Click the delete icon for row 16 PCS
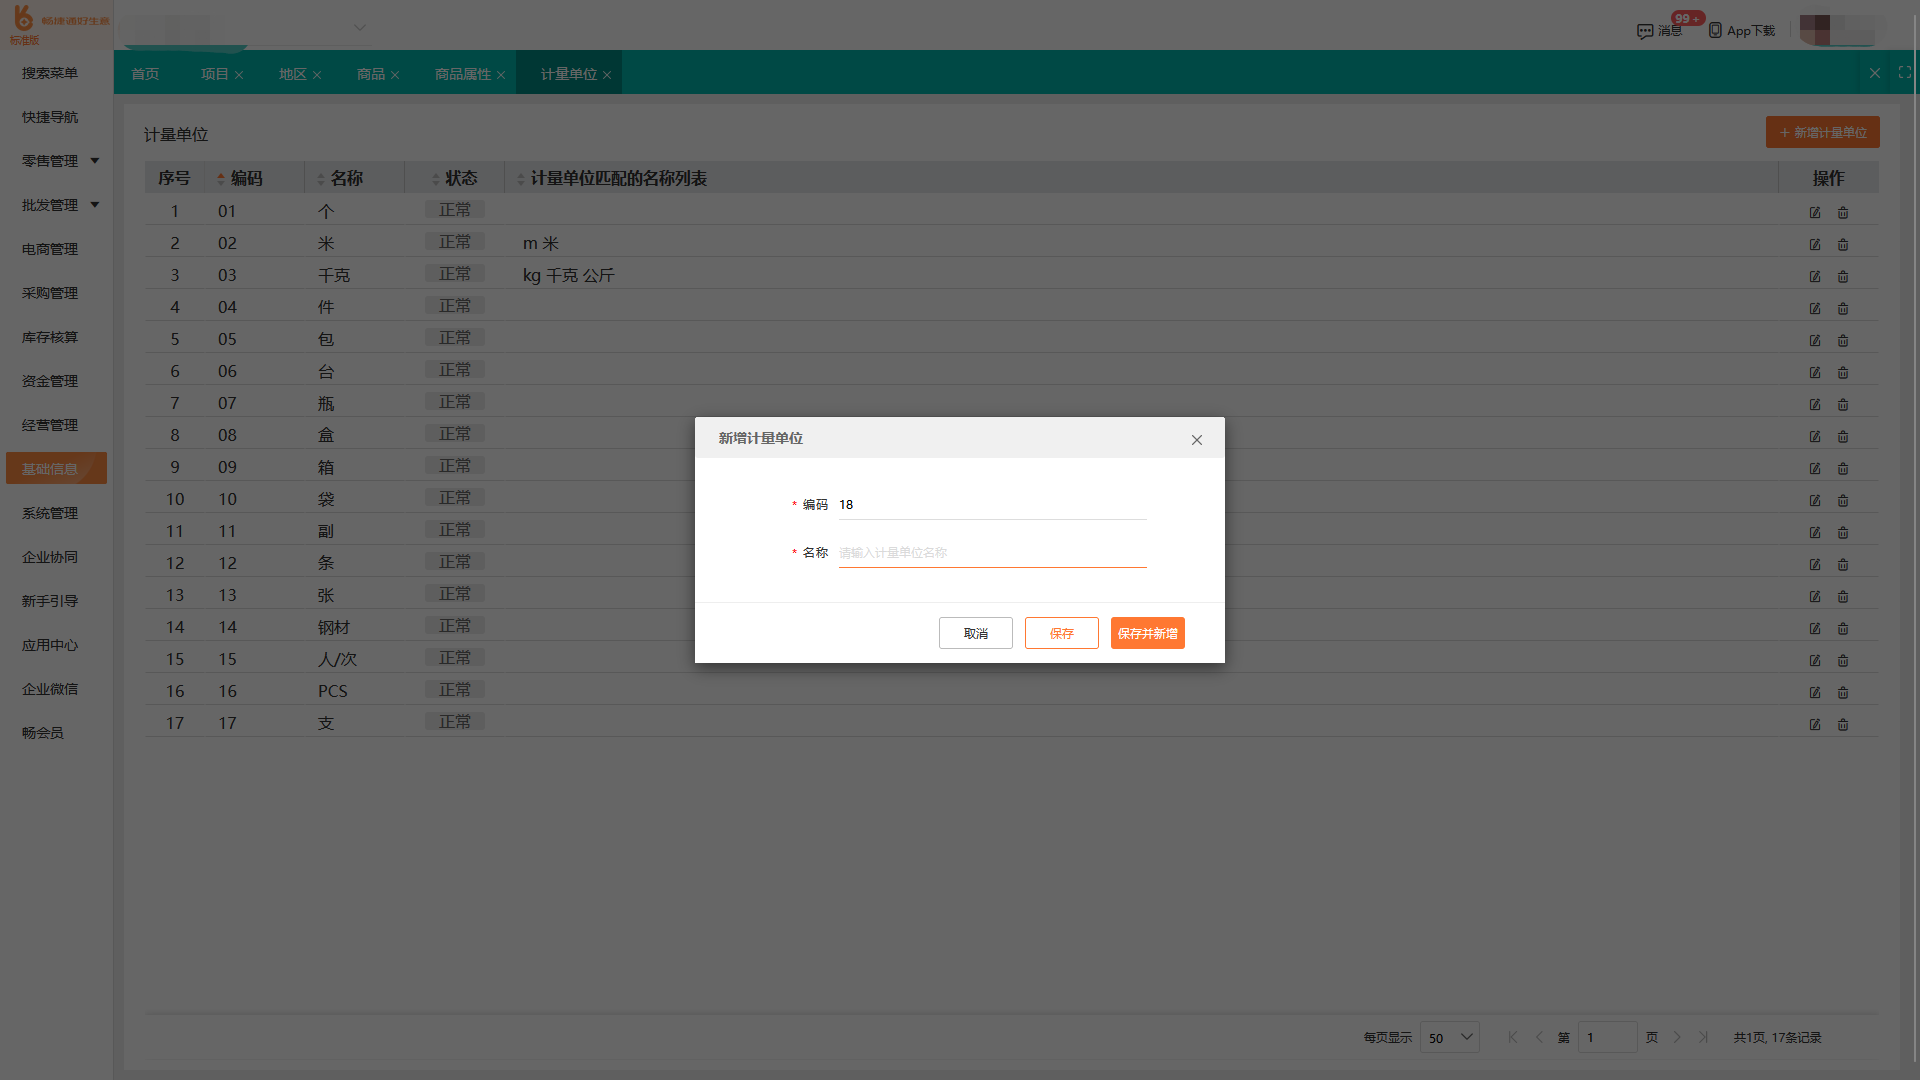The height and width of the screenshot is (1080, 1920). click(x=1844, y=691)
